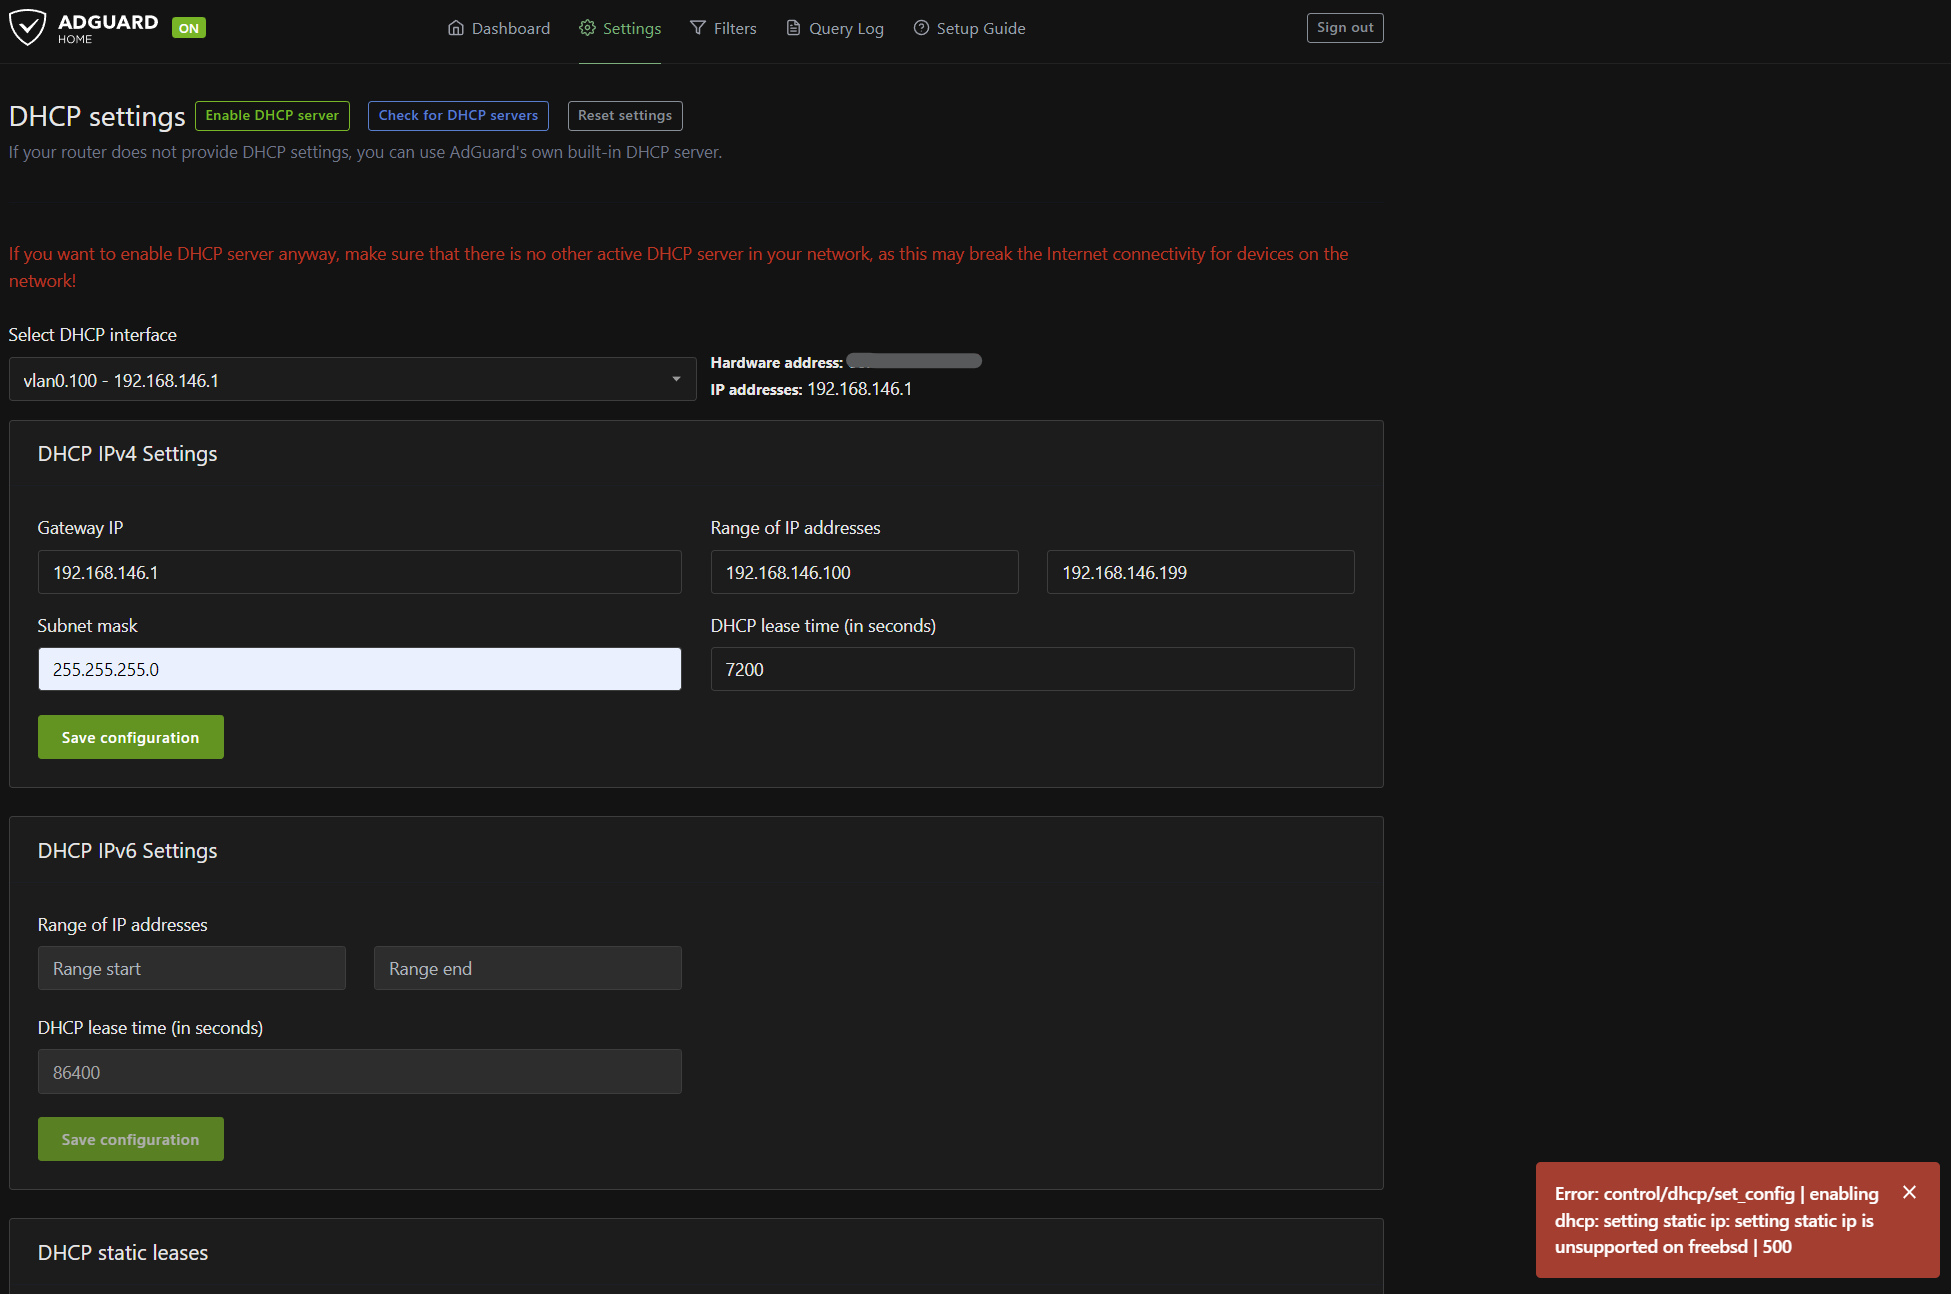Click the Query Log document icon
The width and height of the screenshot is (1951, 1294).
(x=793, y=27)
